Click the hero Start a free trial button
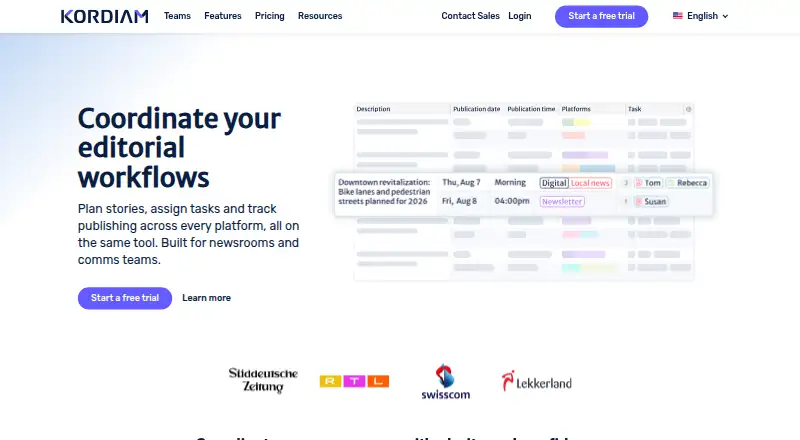800x440 pixels. coord(125,298)
